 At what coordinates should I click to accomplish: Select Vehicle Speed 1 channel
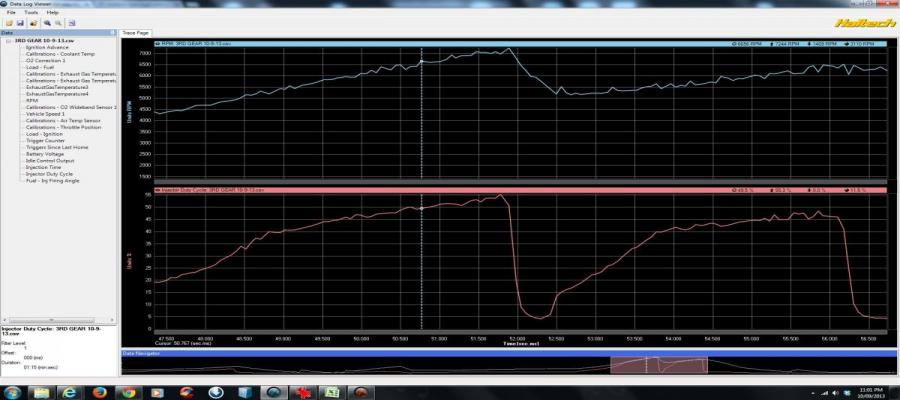45,114
